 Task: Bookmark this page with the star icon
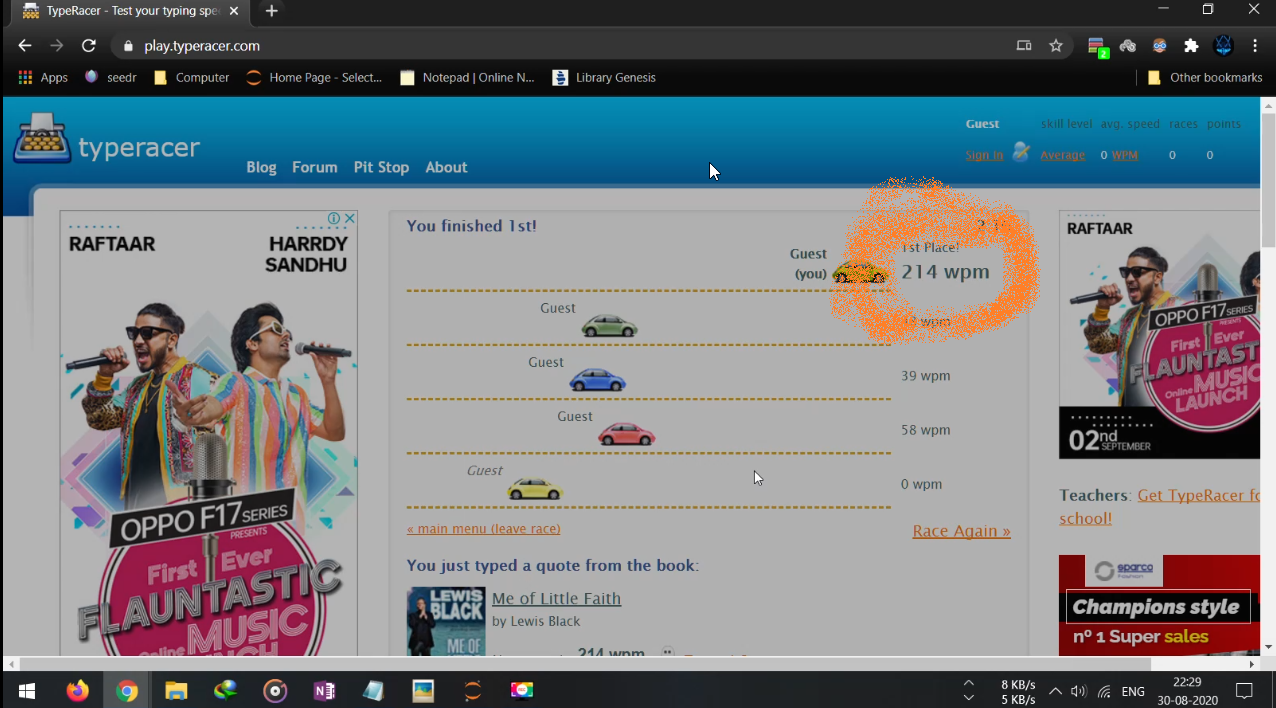coord(1055,46)
